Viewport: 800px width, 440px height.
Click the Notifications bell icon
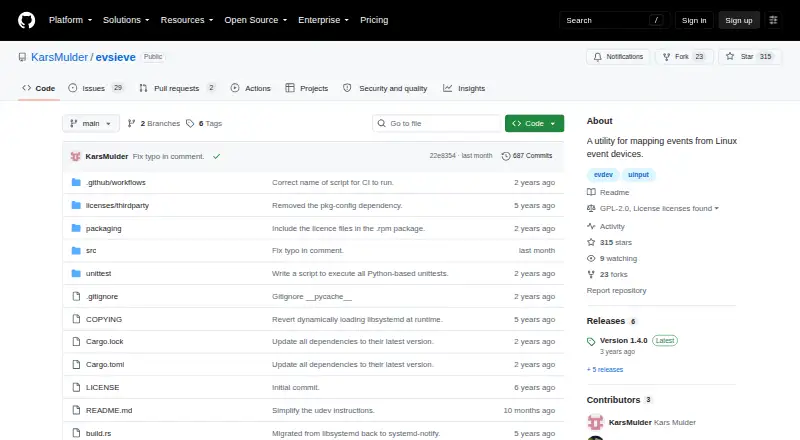597,57
